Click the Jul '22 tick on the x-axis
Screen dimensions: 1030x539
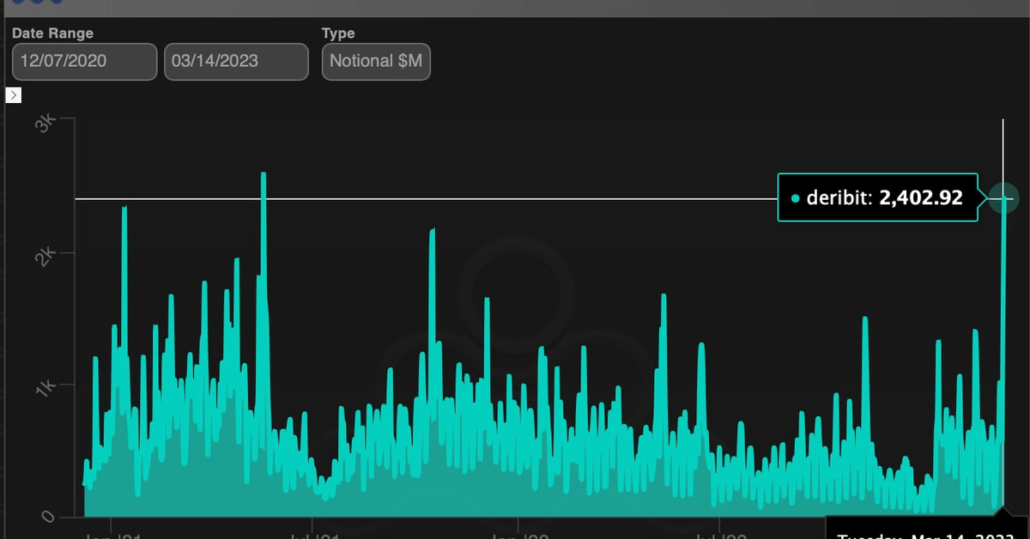tap(721, 534)
